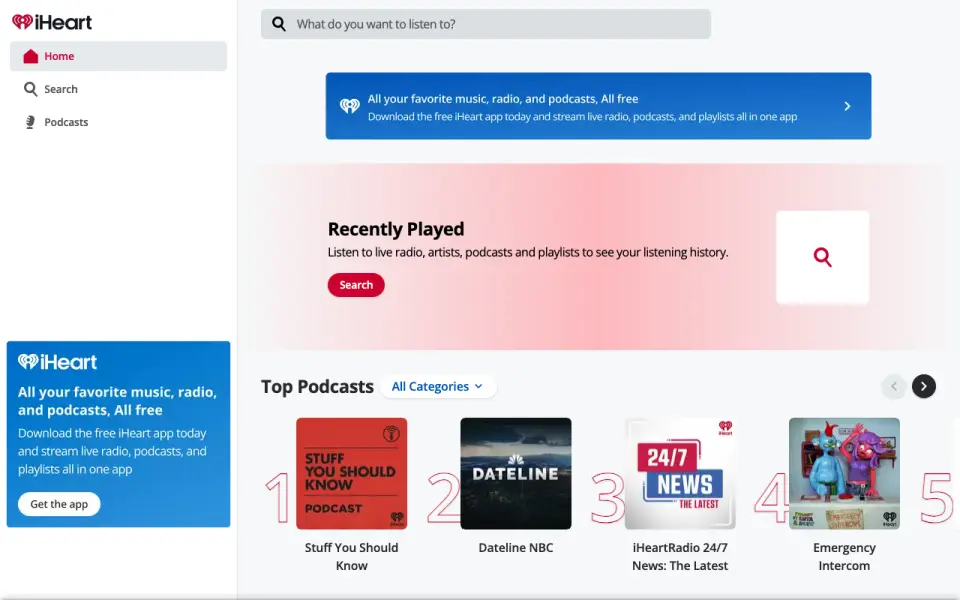Click the magnifier icon in the search bar
Image resolution: width=960 pixels, height=600 pixels.
point(279,24)
